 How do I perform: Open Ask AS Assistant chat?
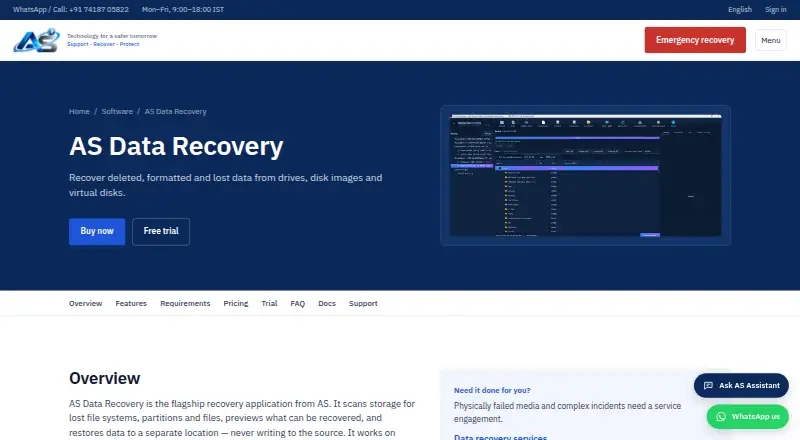click(x=741, y=385)
